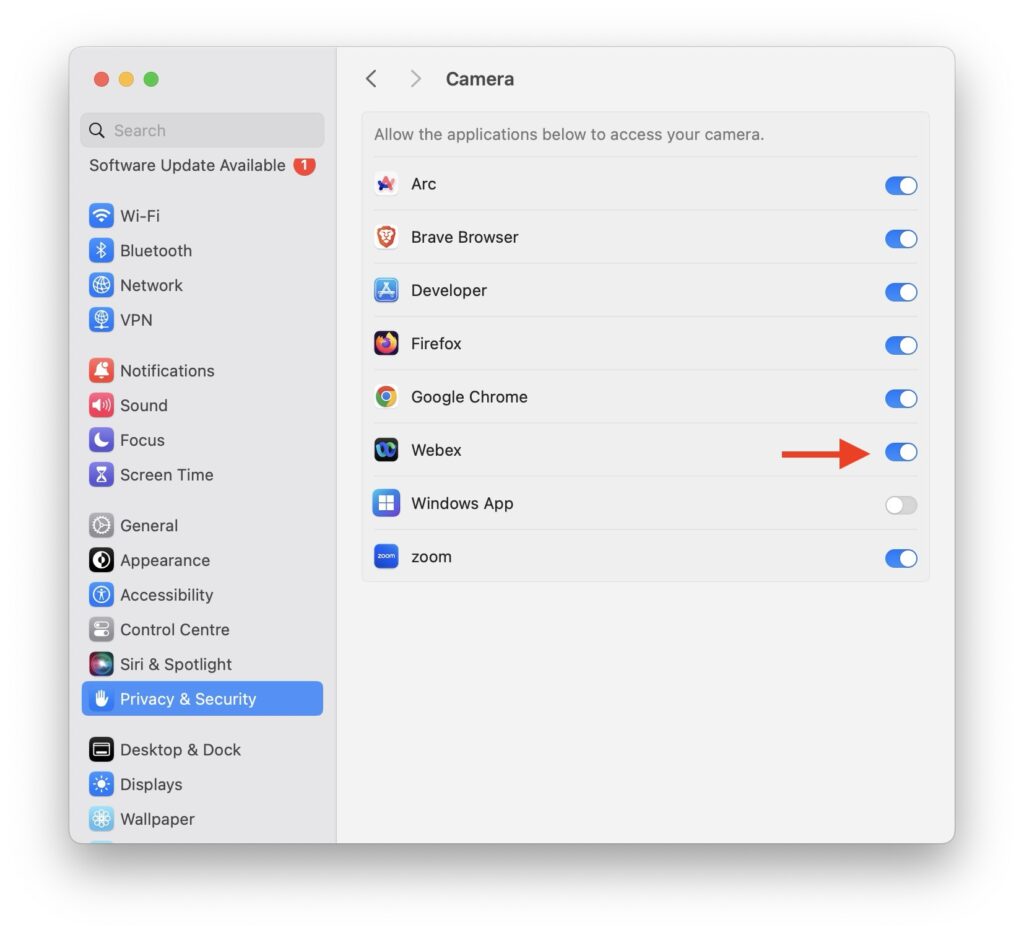The image size is (1024, 935).
Task: Open Bluetooth settings via its sidebar icon
Action: pyautogui.click(x=101, y=250)
